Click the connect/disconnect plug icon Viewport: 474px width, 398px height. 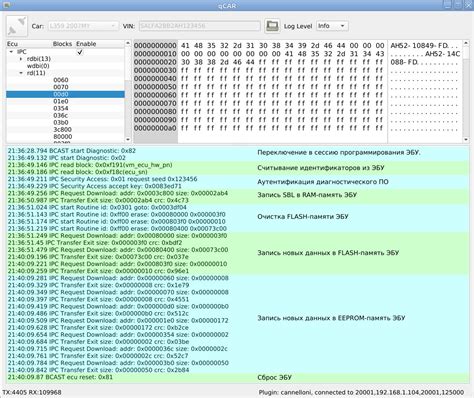(x=17, y=26)
